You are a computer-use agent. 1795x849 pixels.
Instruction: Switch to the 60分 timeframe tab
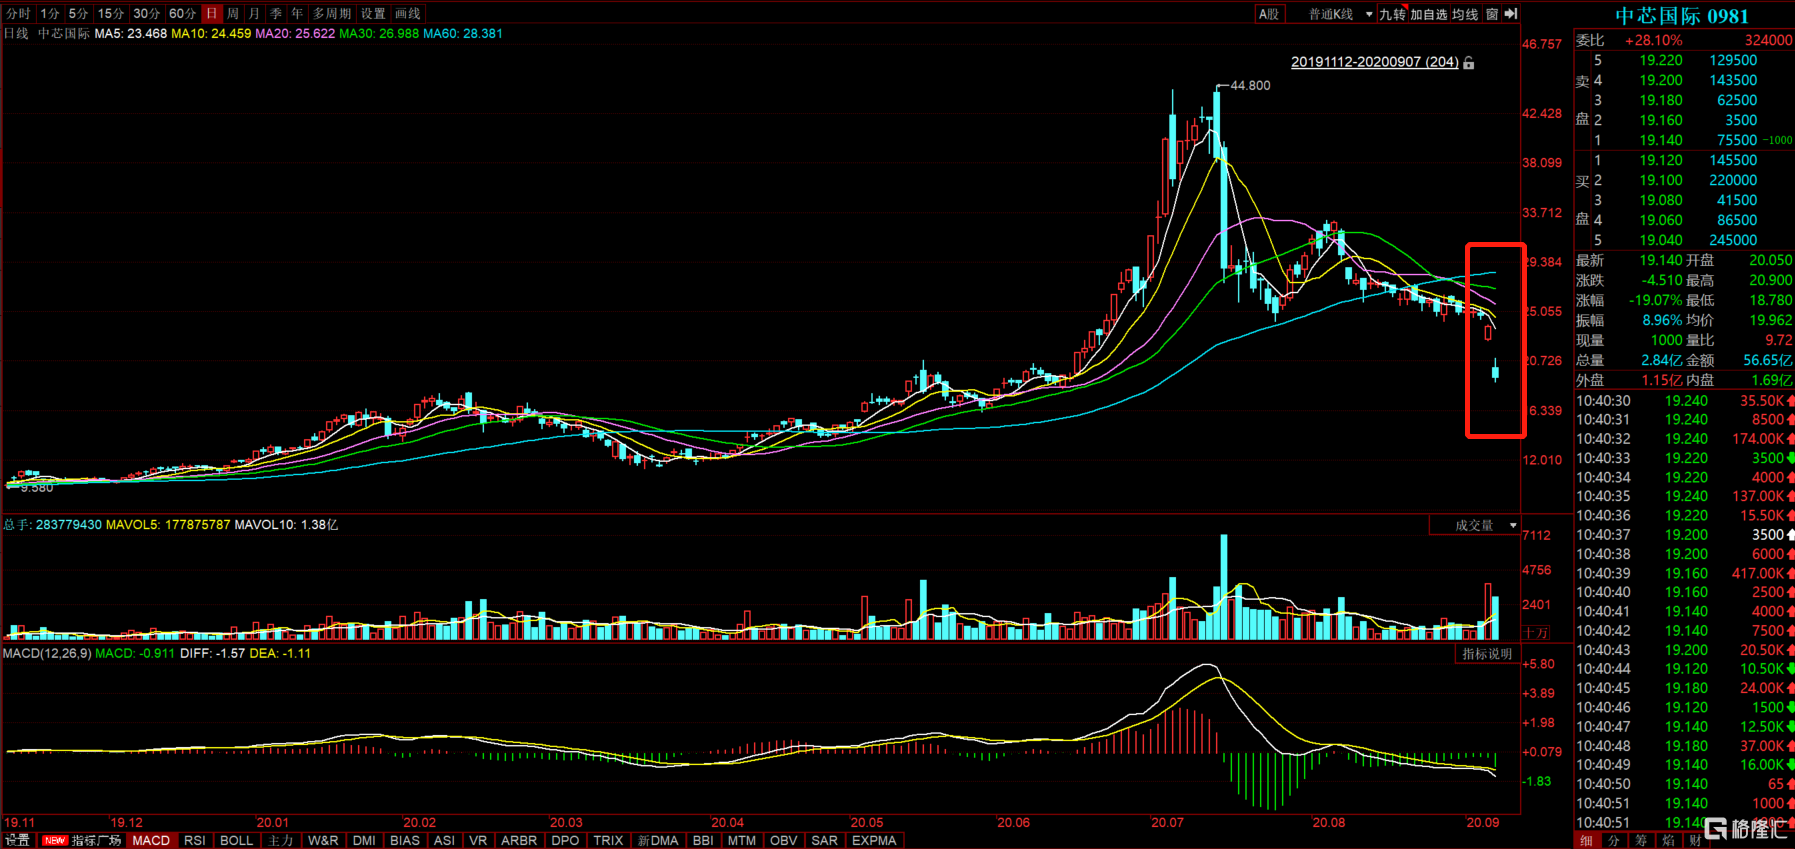[182, 14]
